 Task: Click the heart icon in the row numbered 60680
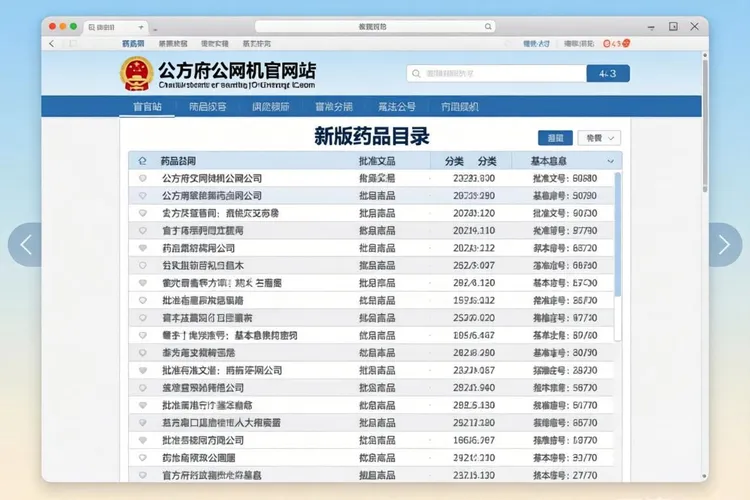click(x=143, y=178)
